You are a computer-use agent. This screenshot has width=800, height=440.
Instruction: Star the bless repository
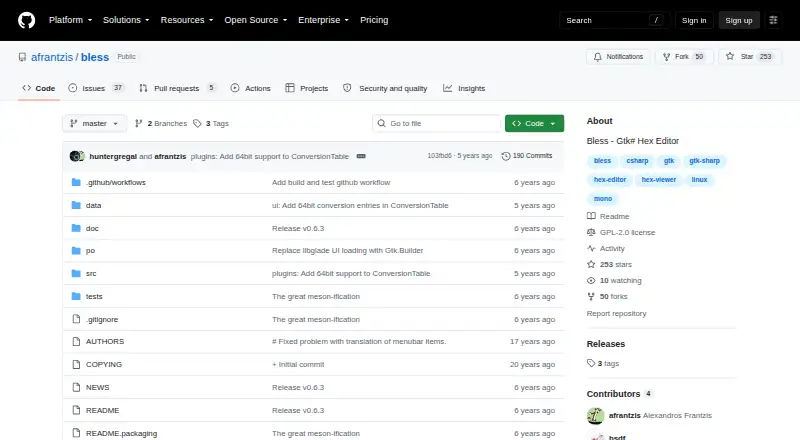pos(749,57)
